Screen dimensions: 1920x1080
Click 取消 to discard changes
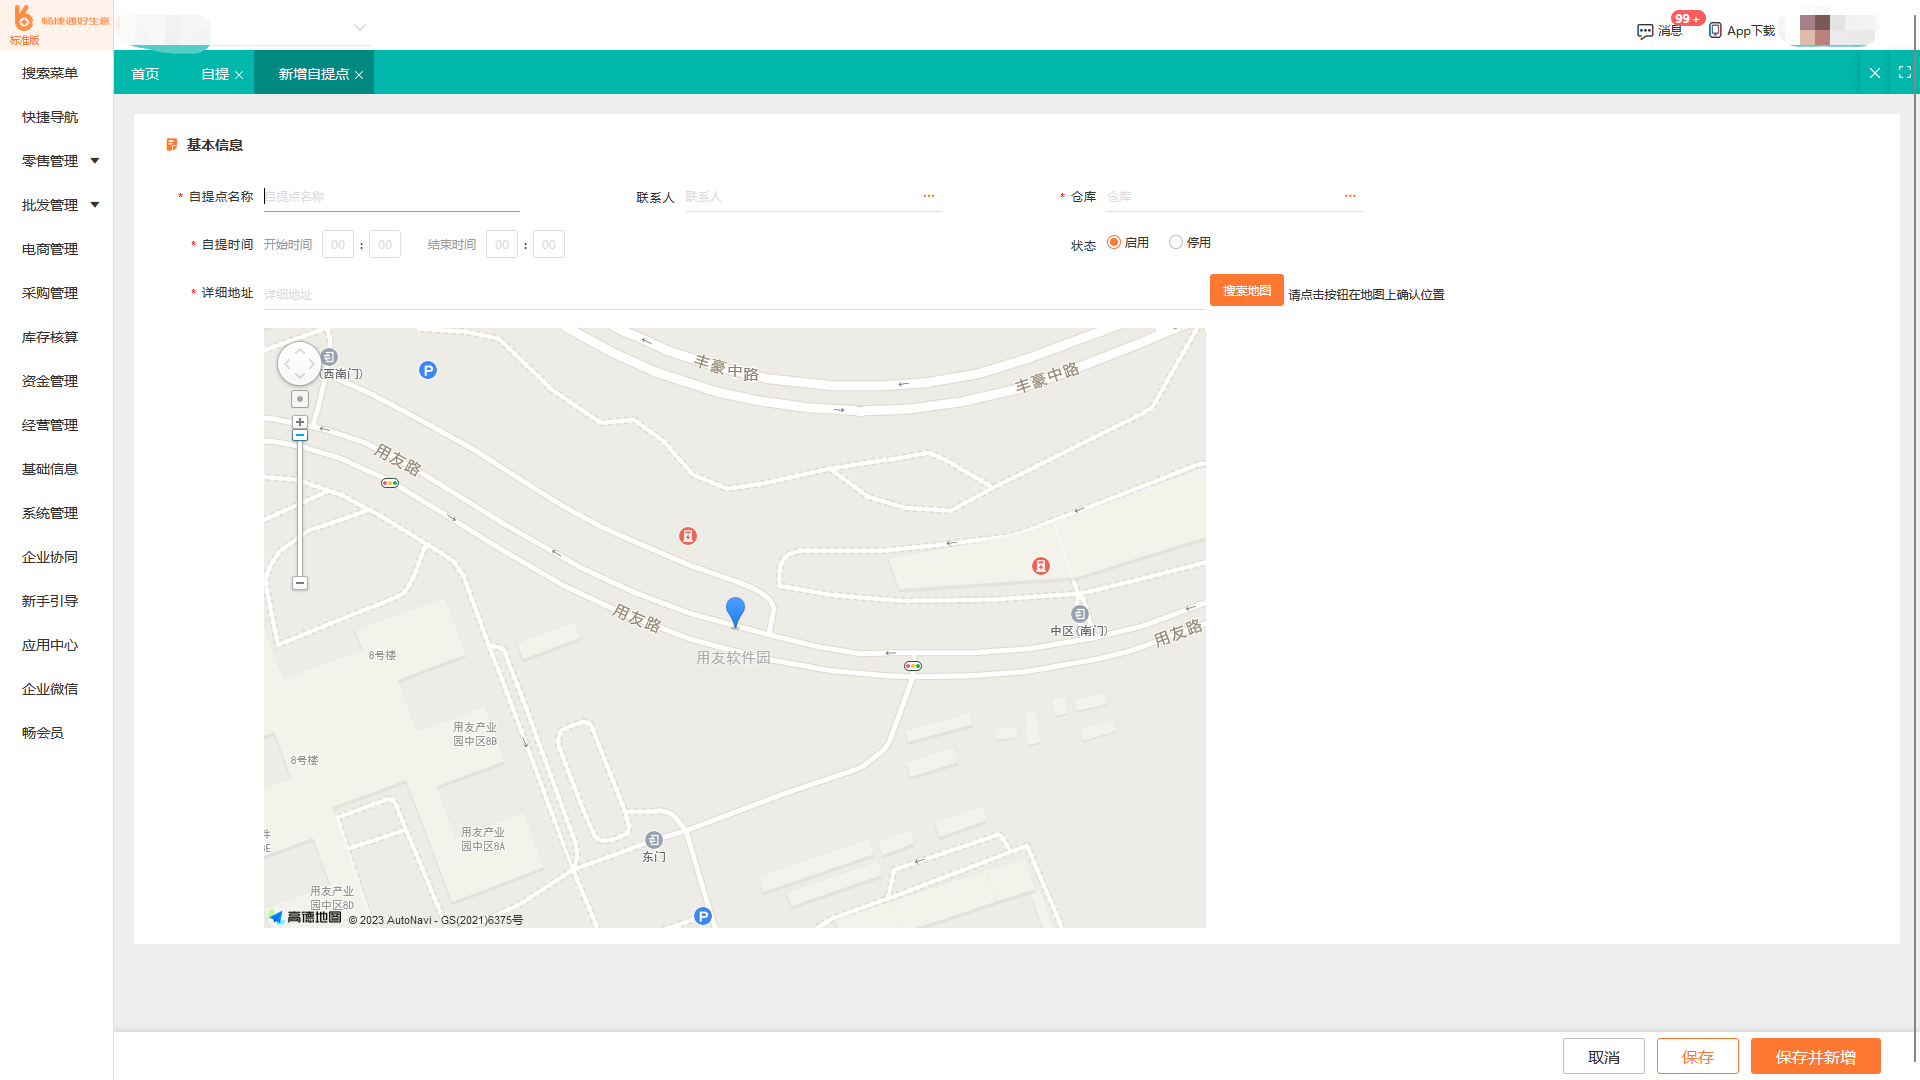click(x=1605, y=1054)
